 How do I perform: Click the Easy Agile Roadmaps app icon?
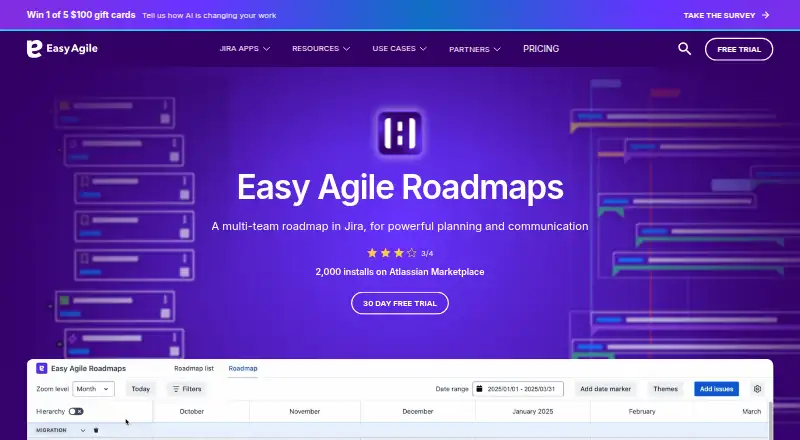tap(400, 133)
